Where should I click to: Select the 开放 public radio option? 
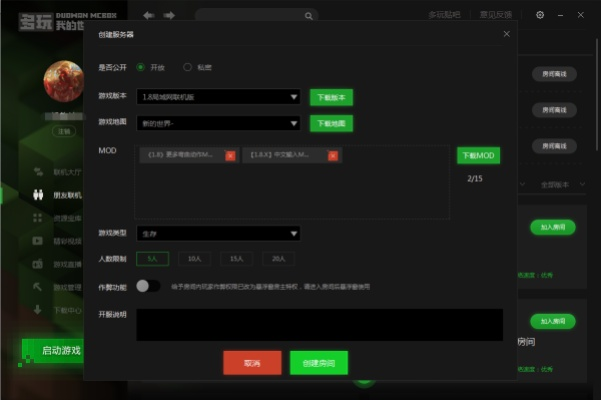click(x=141, y=67)
